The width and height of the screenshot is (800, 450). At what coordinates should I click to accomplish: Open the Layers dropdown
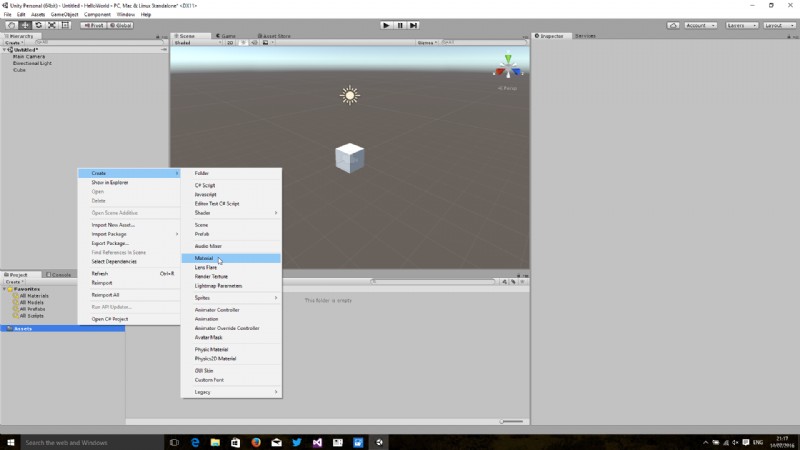point(740,25)
